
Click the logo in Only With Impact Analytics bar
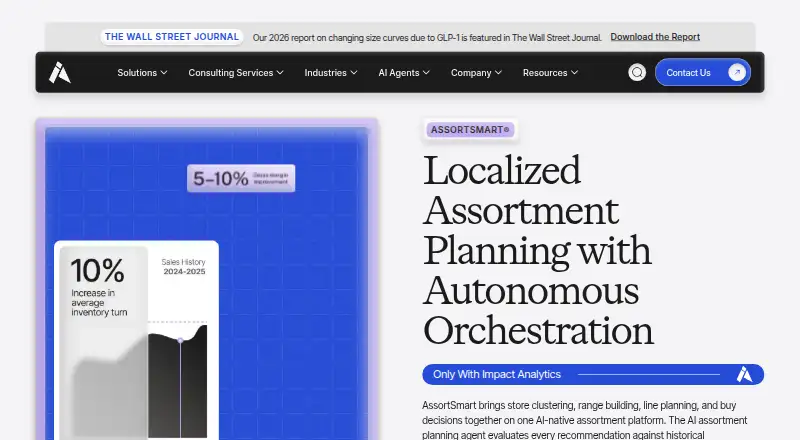point(744,374)
